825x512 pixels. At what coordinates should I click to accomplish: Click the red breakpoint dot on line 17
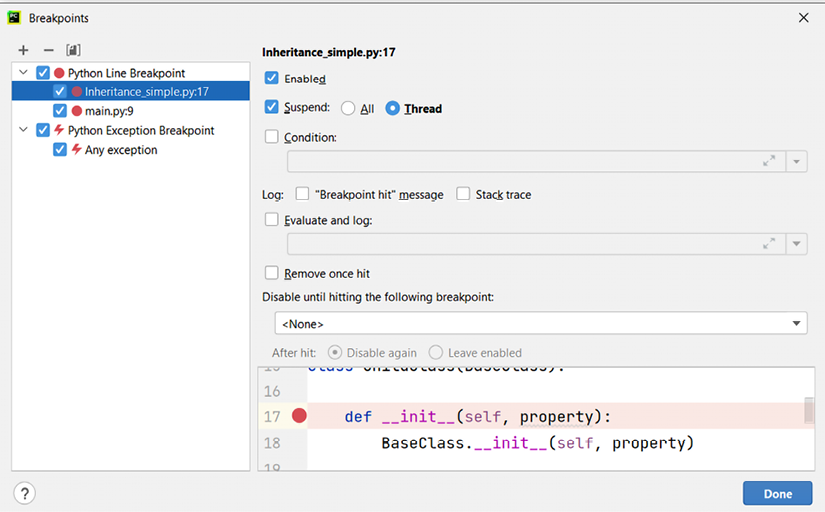298,416
